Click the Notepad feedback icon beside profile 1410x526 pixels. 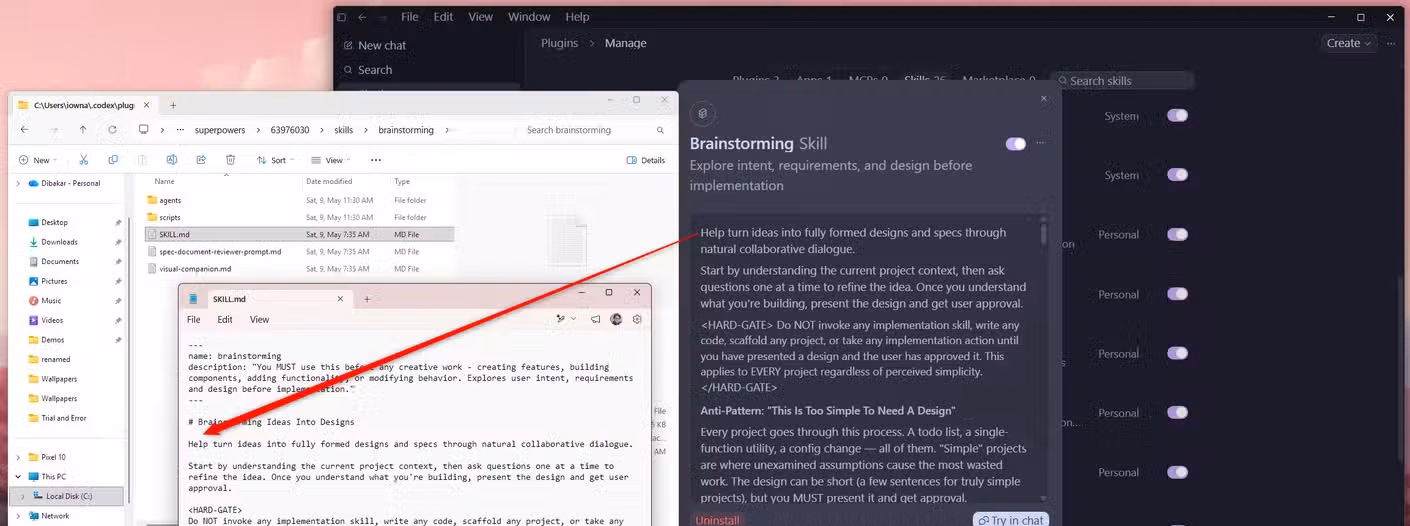(x=595, y=319)
